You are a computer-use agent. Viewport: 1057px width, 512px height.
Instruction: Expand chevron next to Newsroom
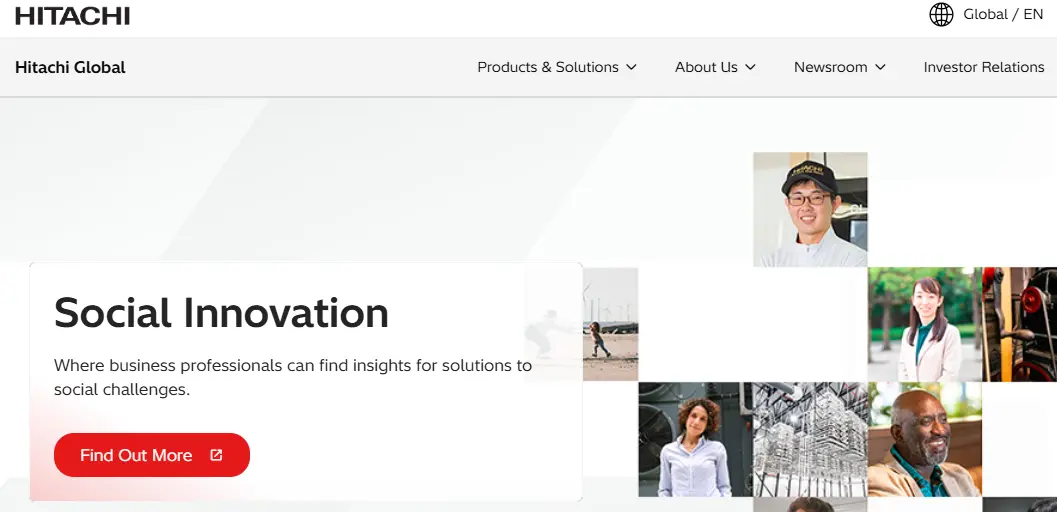[880, 67]
